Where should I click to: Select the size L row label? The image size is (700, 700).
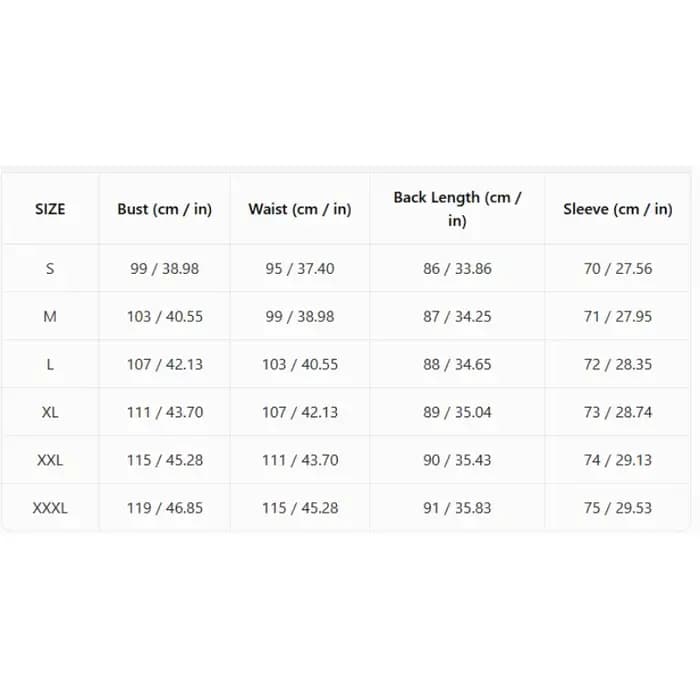50,364
